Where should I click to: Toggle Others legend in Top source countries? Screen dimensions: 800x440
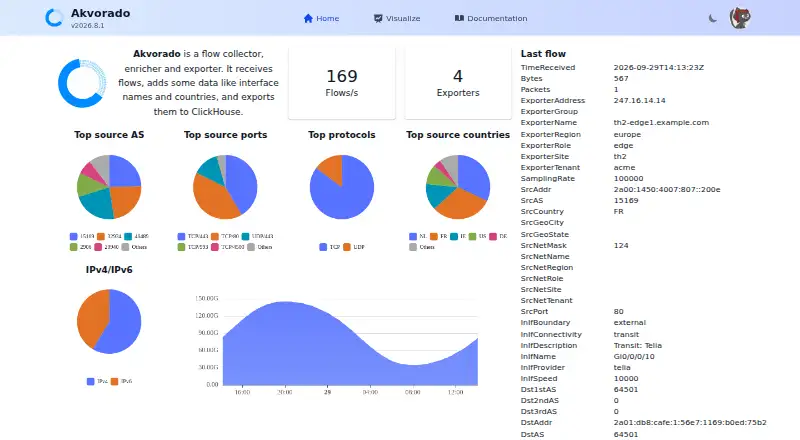click(422, 247)
